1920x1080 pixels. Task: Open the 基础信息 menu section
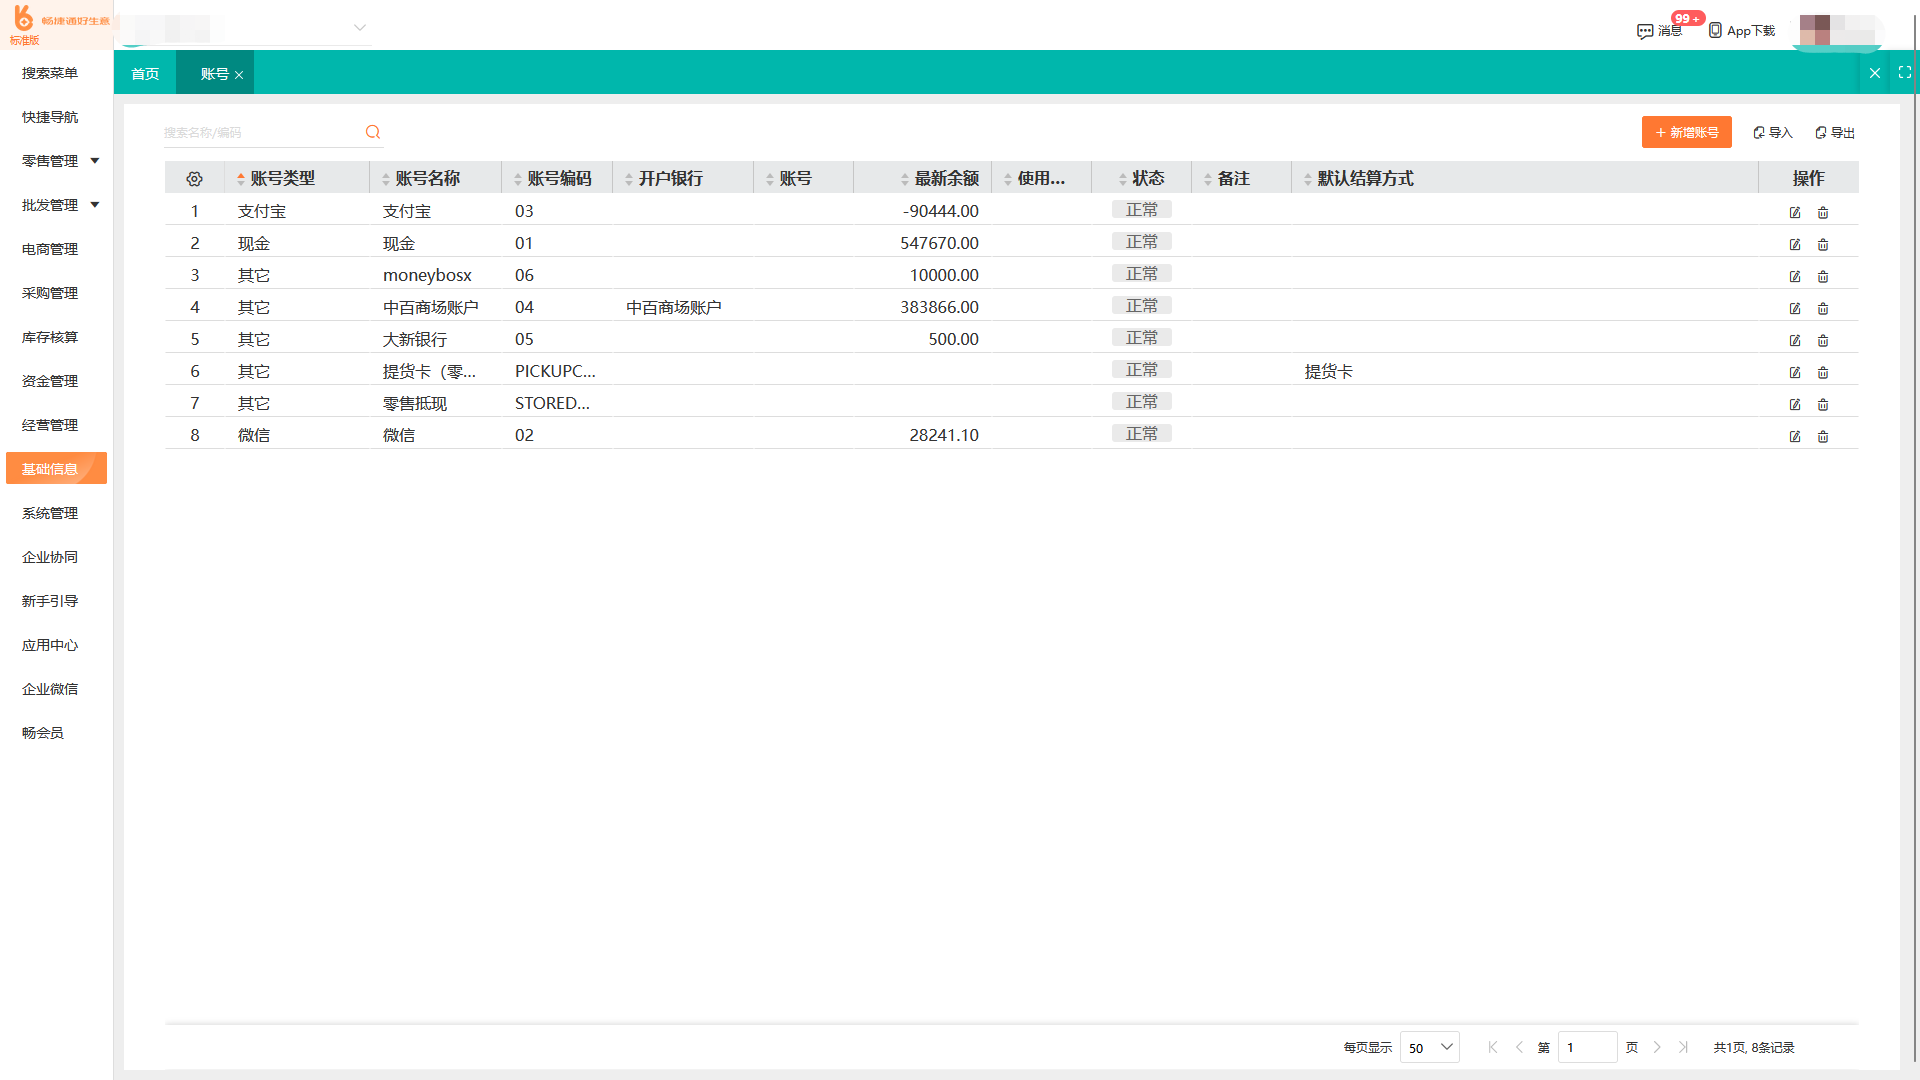(53, 468)
